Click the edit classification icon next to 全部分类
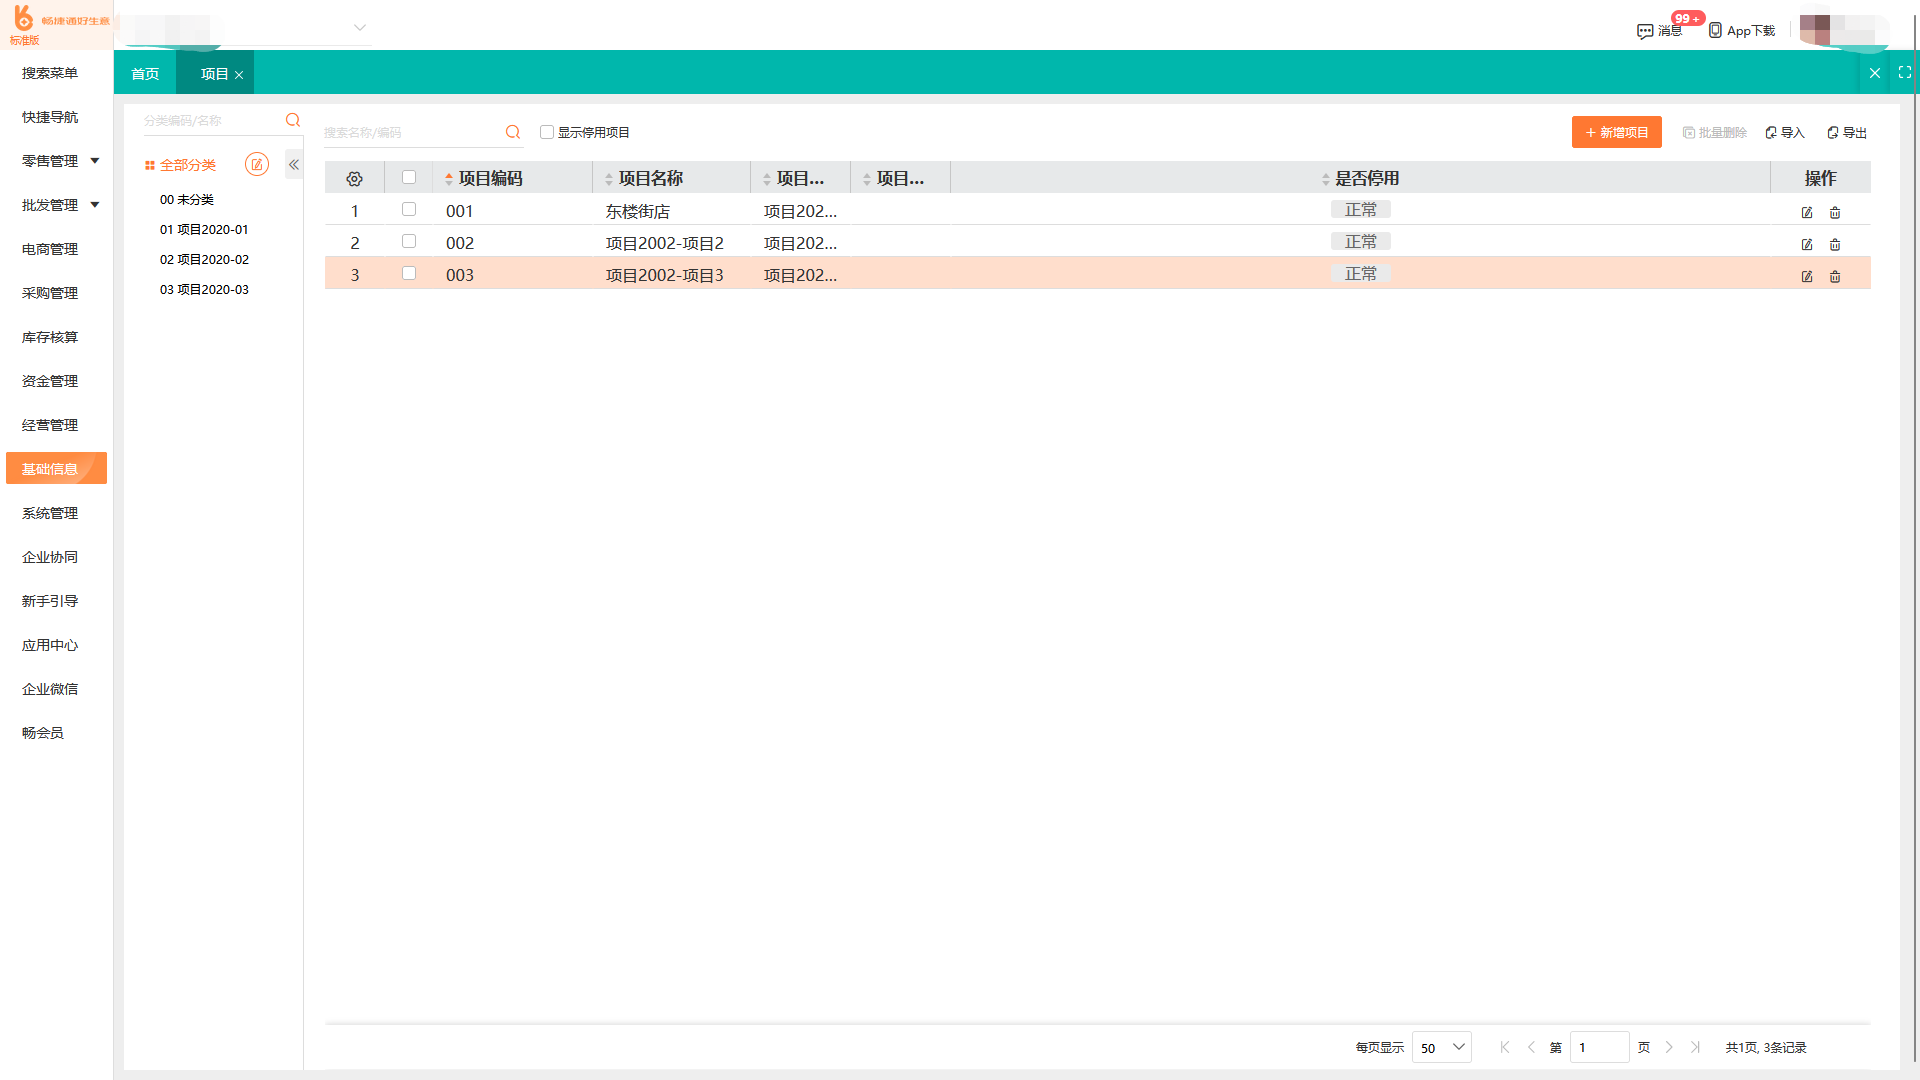This screenshot has width=1920, height=1080. pos(258,164)
